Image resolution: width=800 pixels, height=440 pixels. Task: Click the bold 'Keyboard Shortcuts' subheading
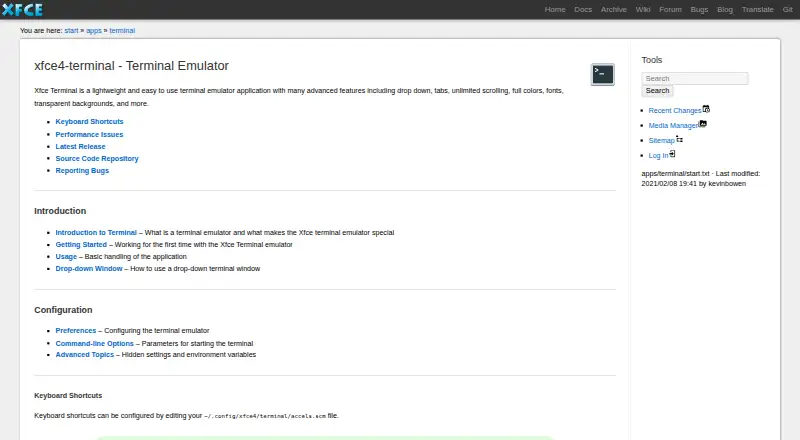point(68,396)
